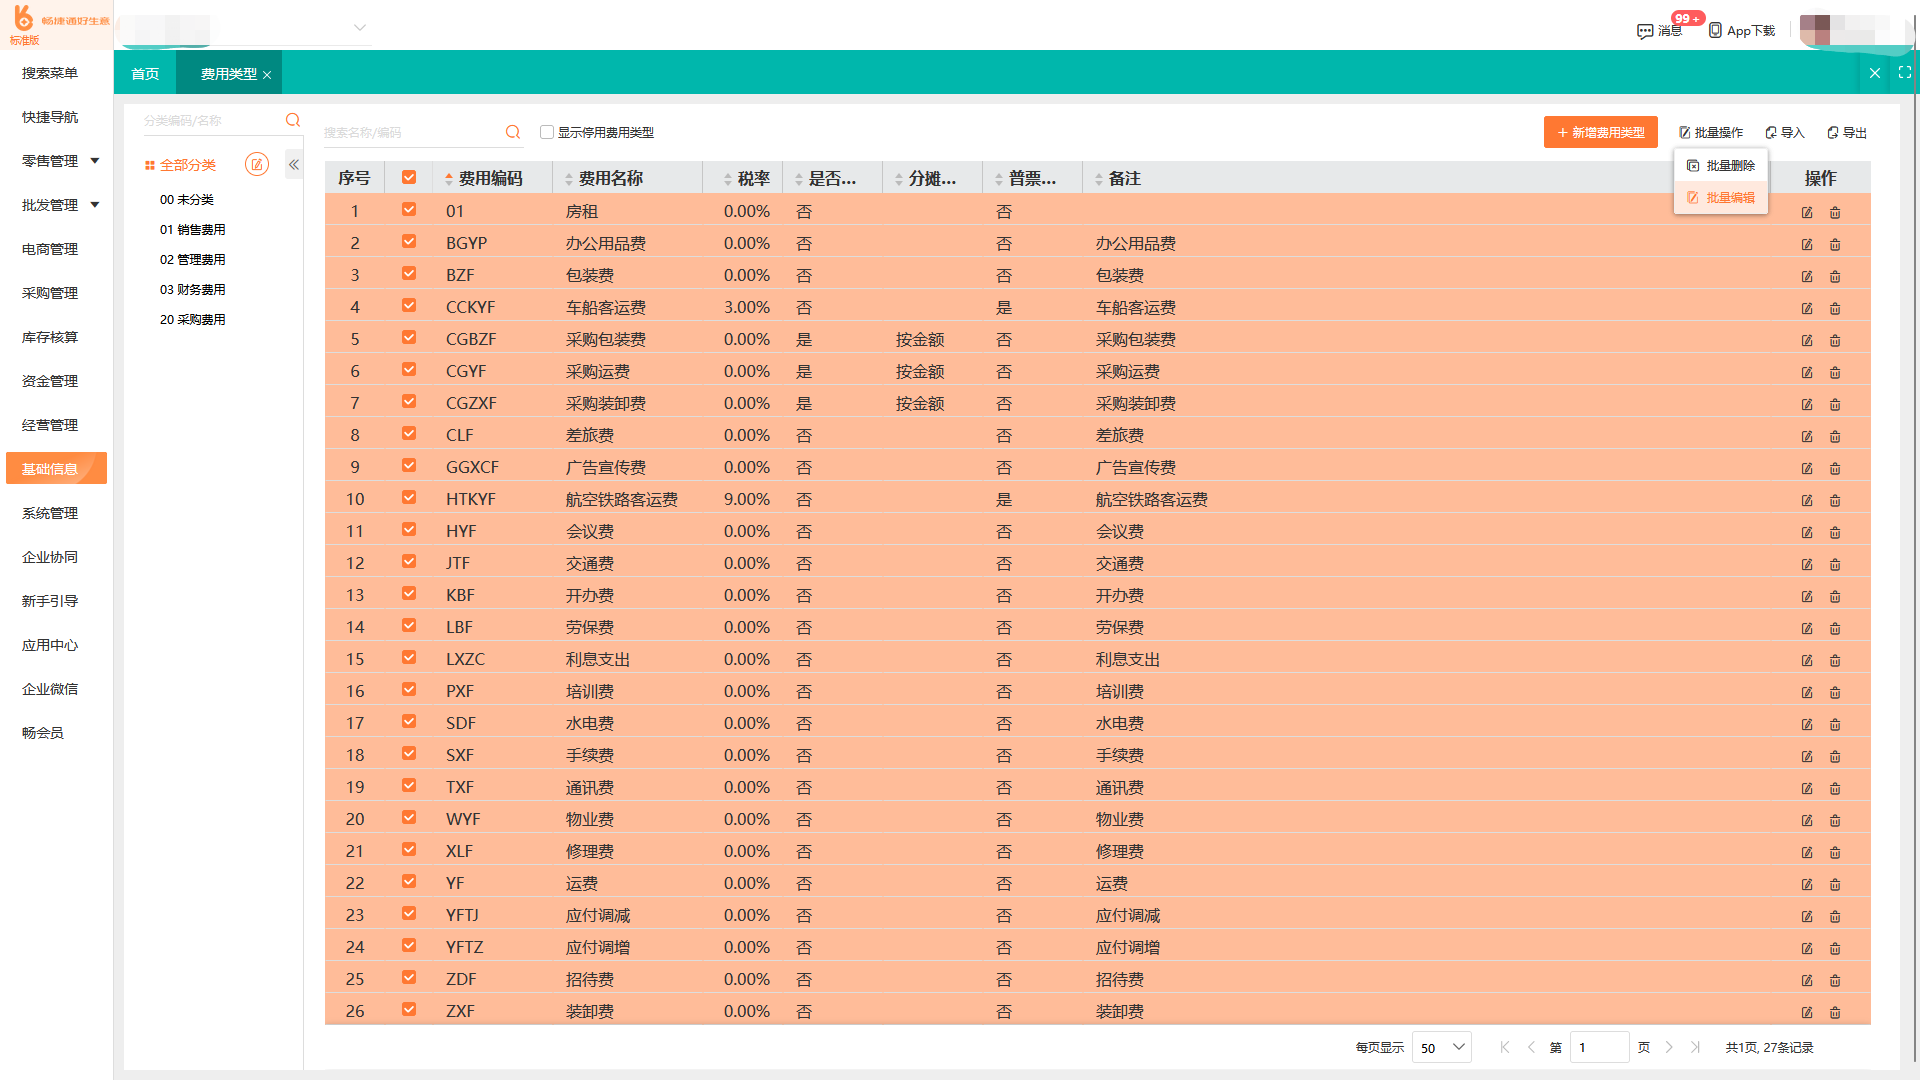
Task: Click the delete trash icon for row 26
Action: [x=1834, y=1011]
